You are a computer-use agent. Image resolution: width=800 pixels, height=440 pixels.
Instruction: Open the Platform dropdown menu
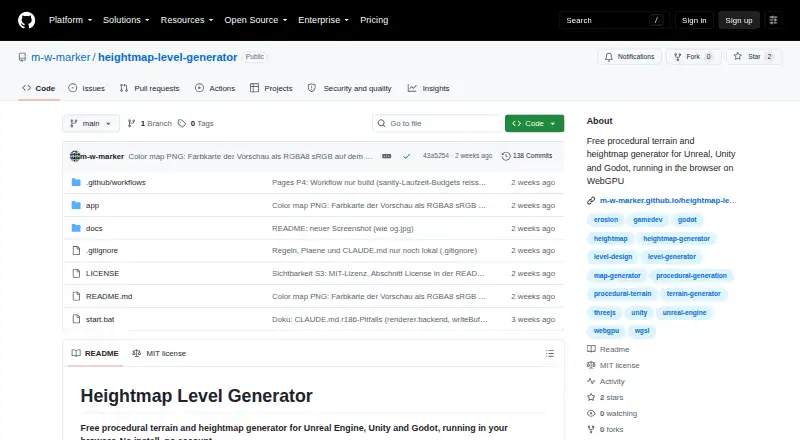[70, 20]
